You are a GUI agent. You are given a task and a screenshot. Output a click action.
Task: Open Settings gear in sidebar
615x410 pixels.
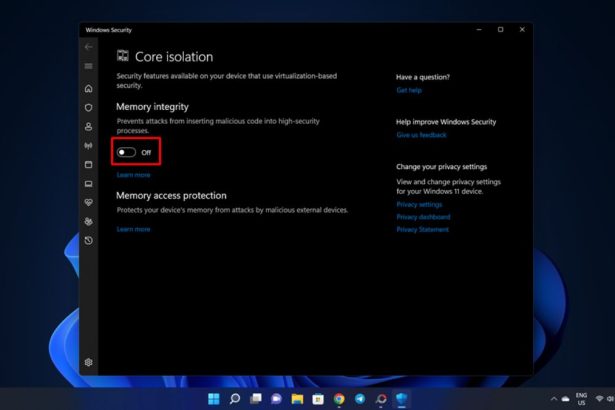(89, 362)
